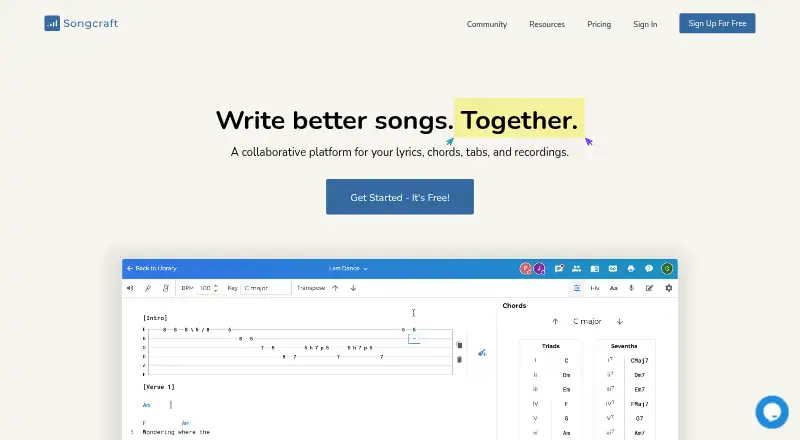Click the Chords panel key up arrow
This screenshot has width=800, height=440.
pyautogui.click(x=555, y=322)
